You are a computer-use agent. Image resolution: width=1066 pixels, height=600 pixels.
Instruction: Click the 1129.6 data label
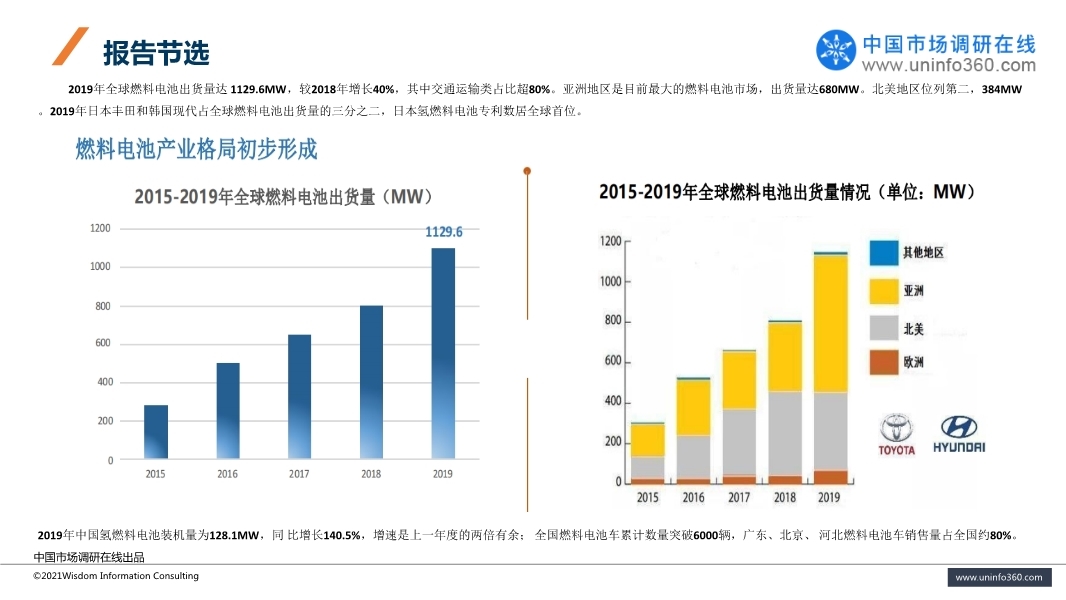(x=444, y=232)
